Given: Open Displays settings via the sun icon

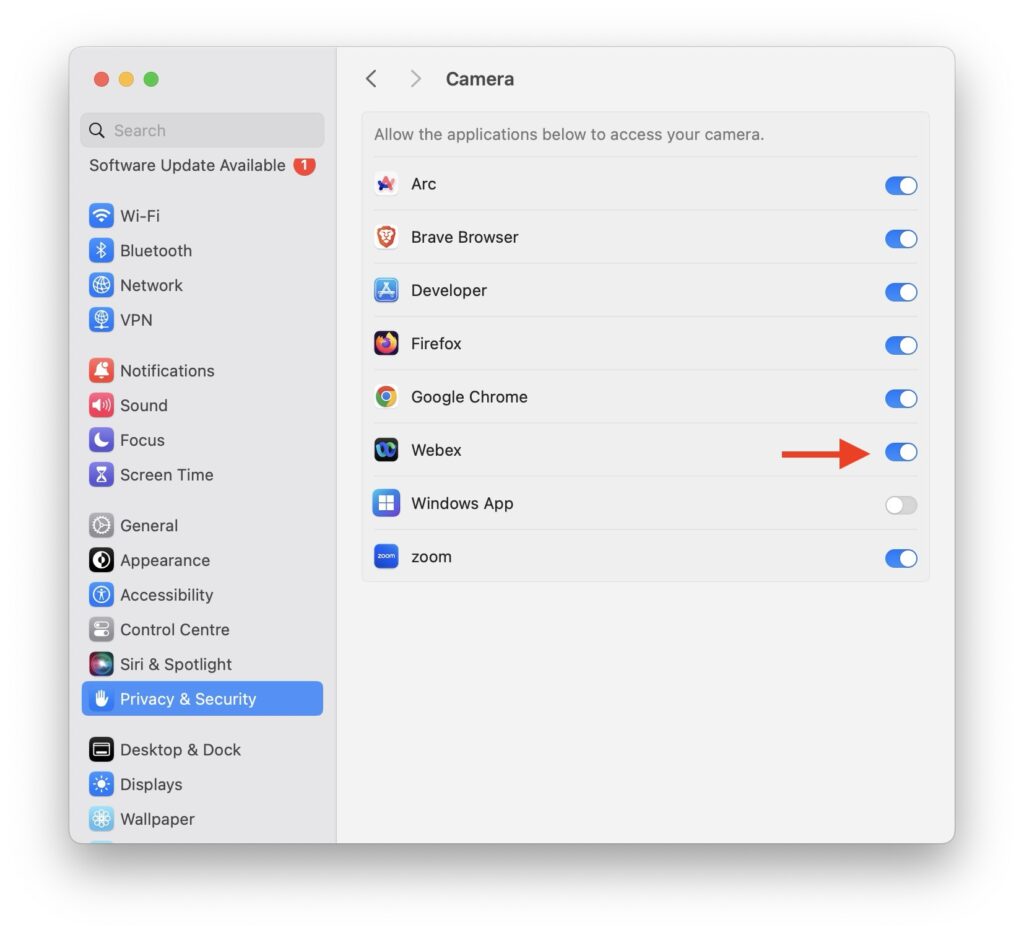Looking at the screenshot, I should pyautogui.click(x=101, y=784).
